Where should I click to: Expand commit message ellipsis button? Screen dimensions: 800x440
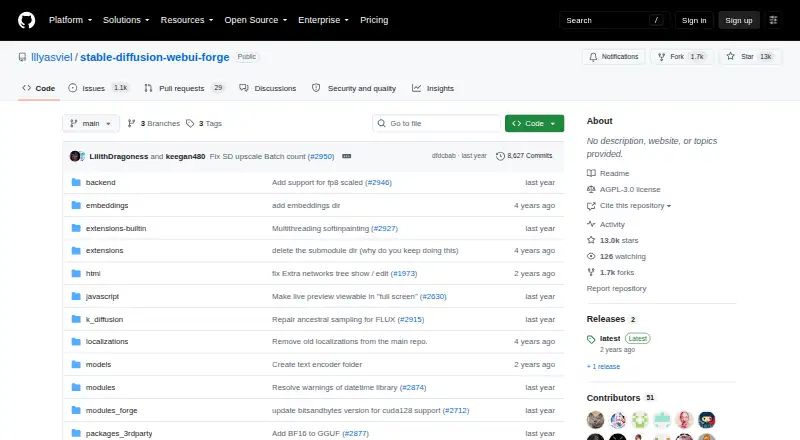[x=346, y=156]
